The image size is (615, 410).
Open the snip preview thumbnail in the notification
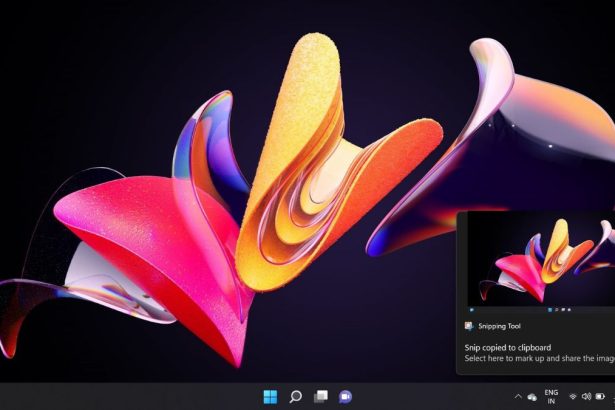point(541,262)
